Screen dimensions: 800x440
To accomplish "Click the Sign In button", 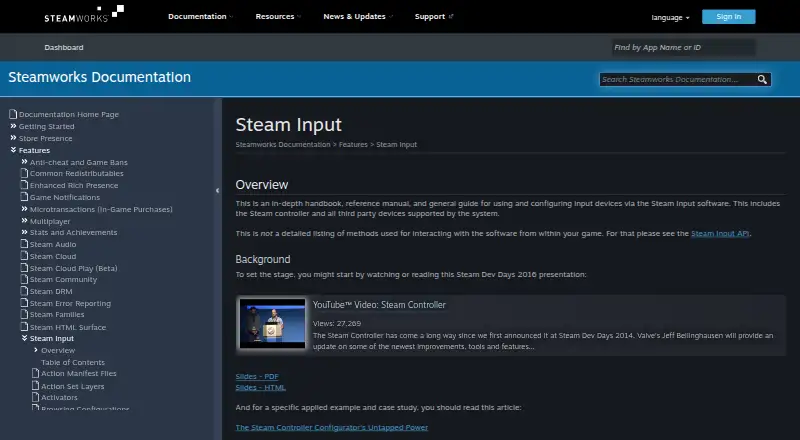I will (x=729, y=17).
